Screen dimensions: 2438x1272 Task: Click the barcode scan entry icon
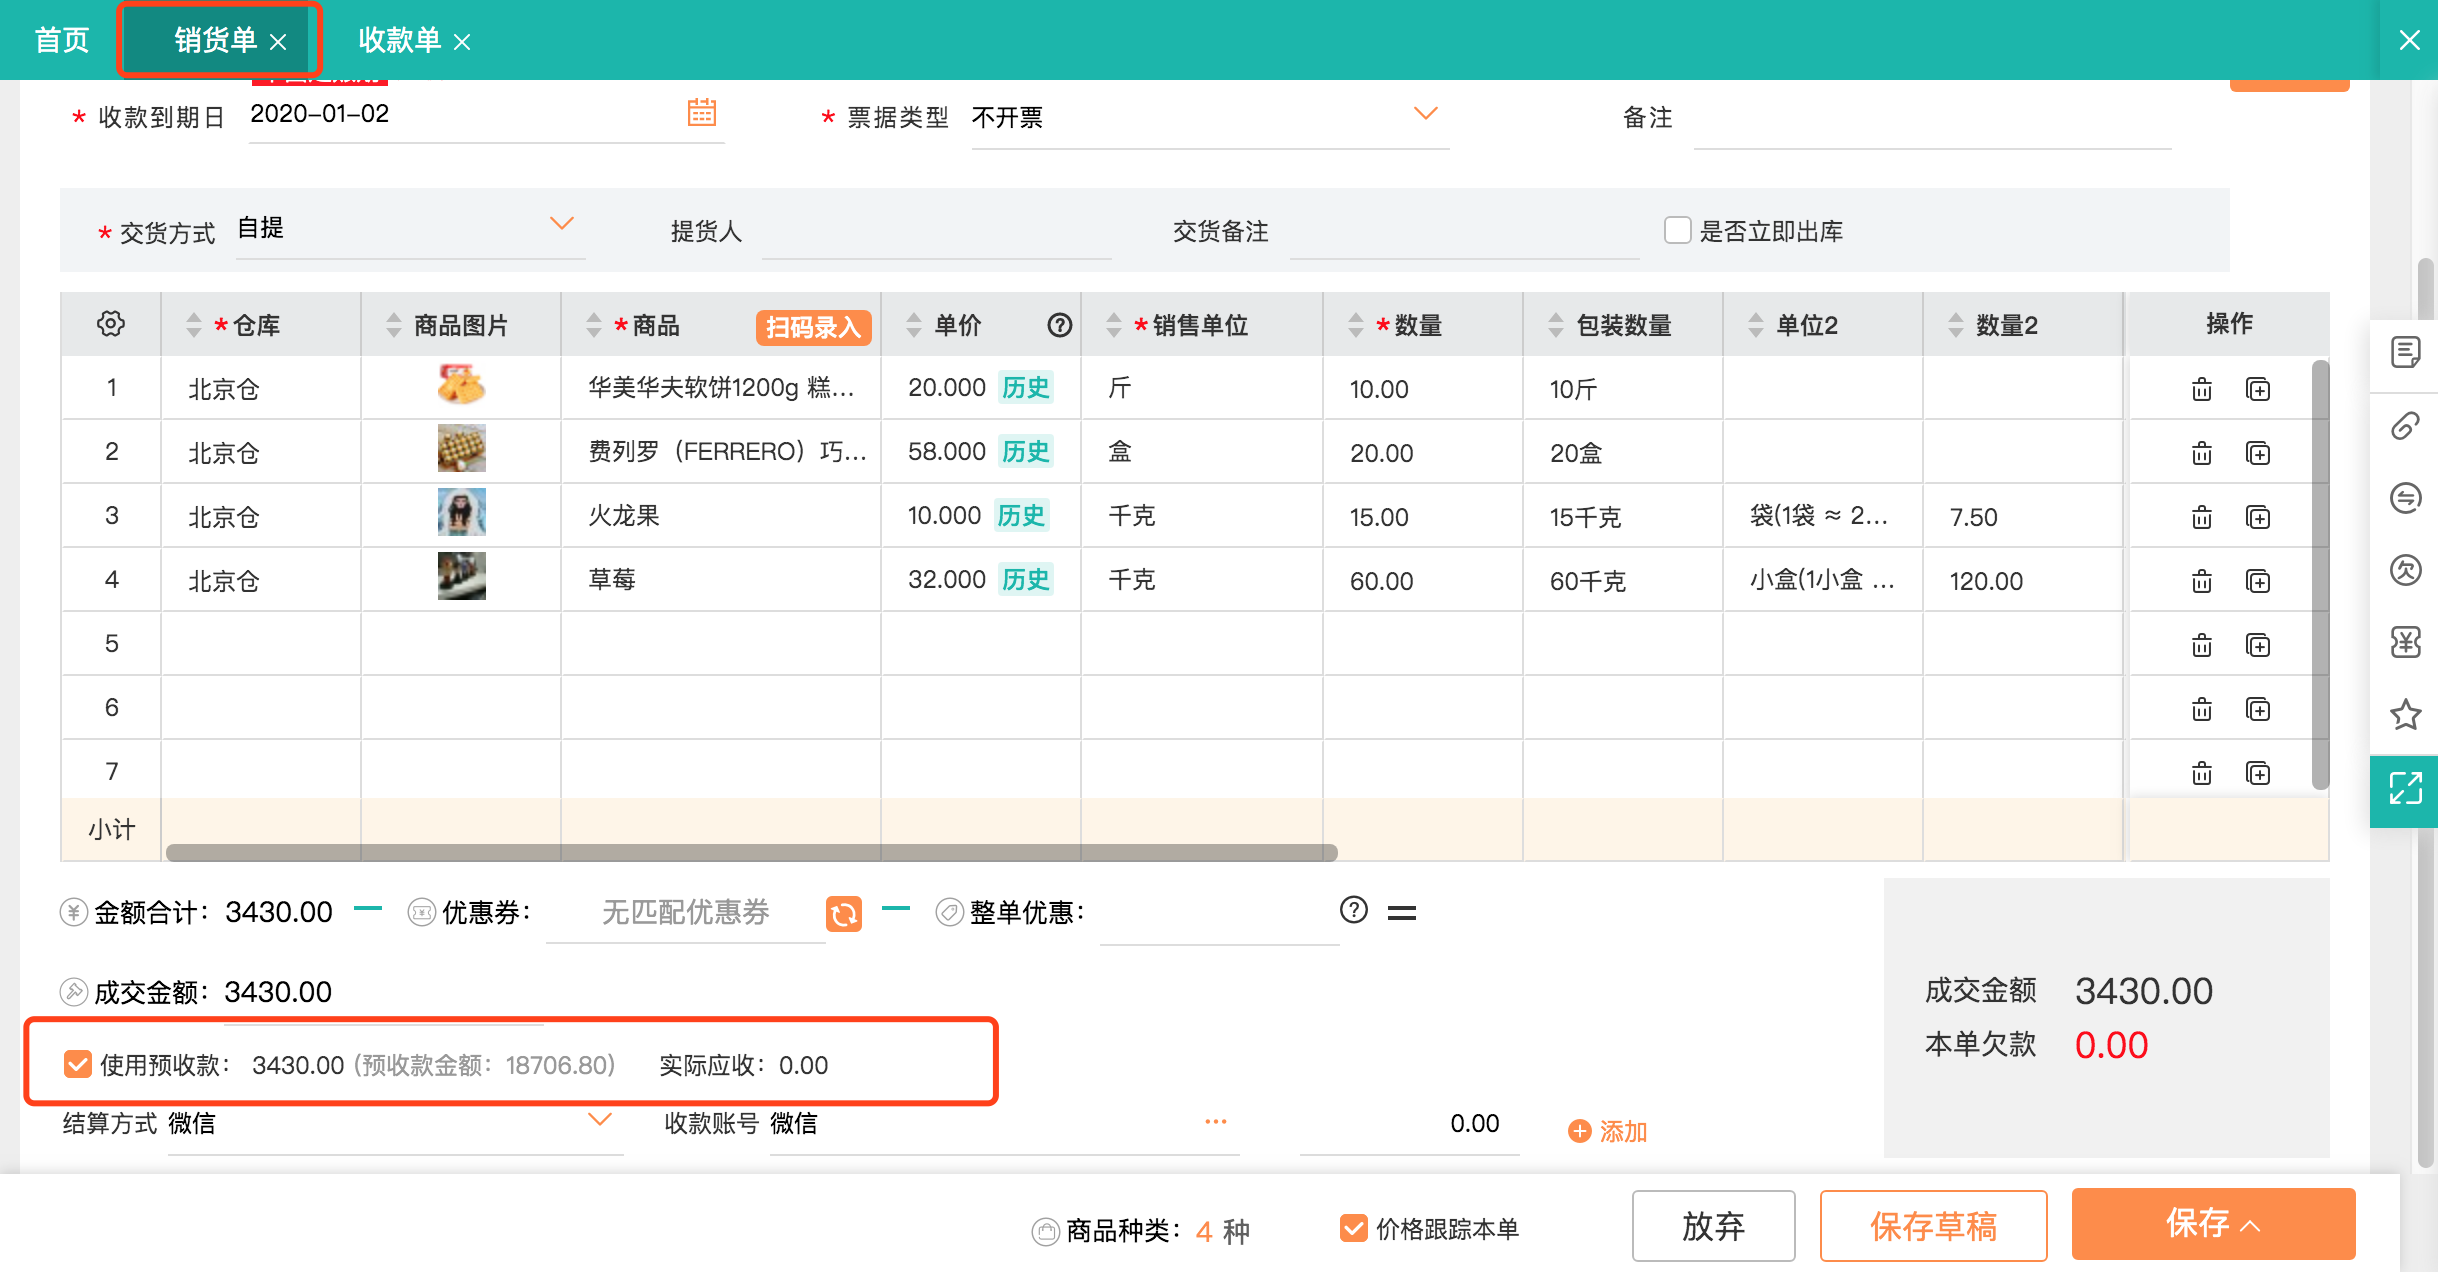click(x=816, y=326)
